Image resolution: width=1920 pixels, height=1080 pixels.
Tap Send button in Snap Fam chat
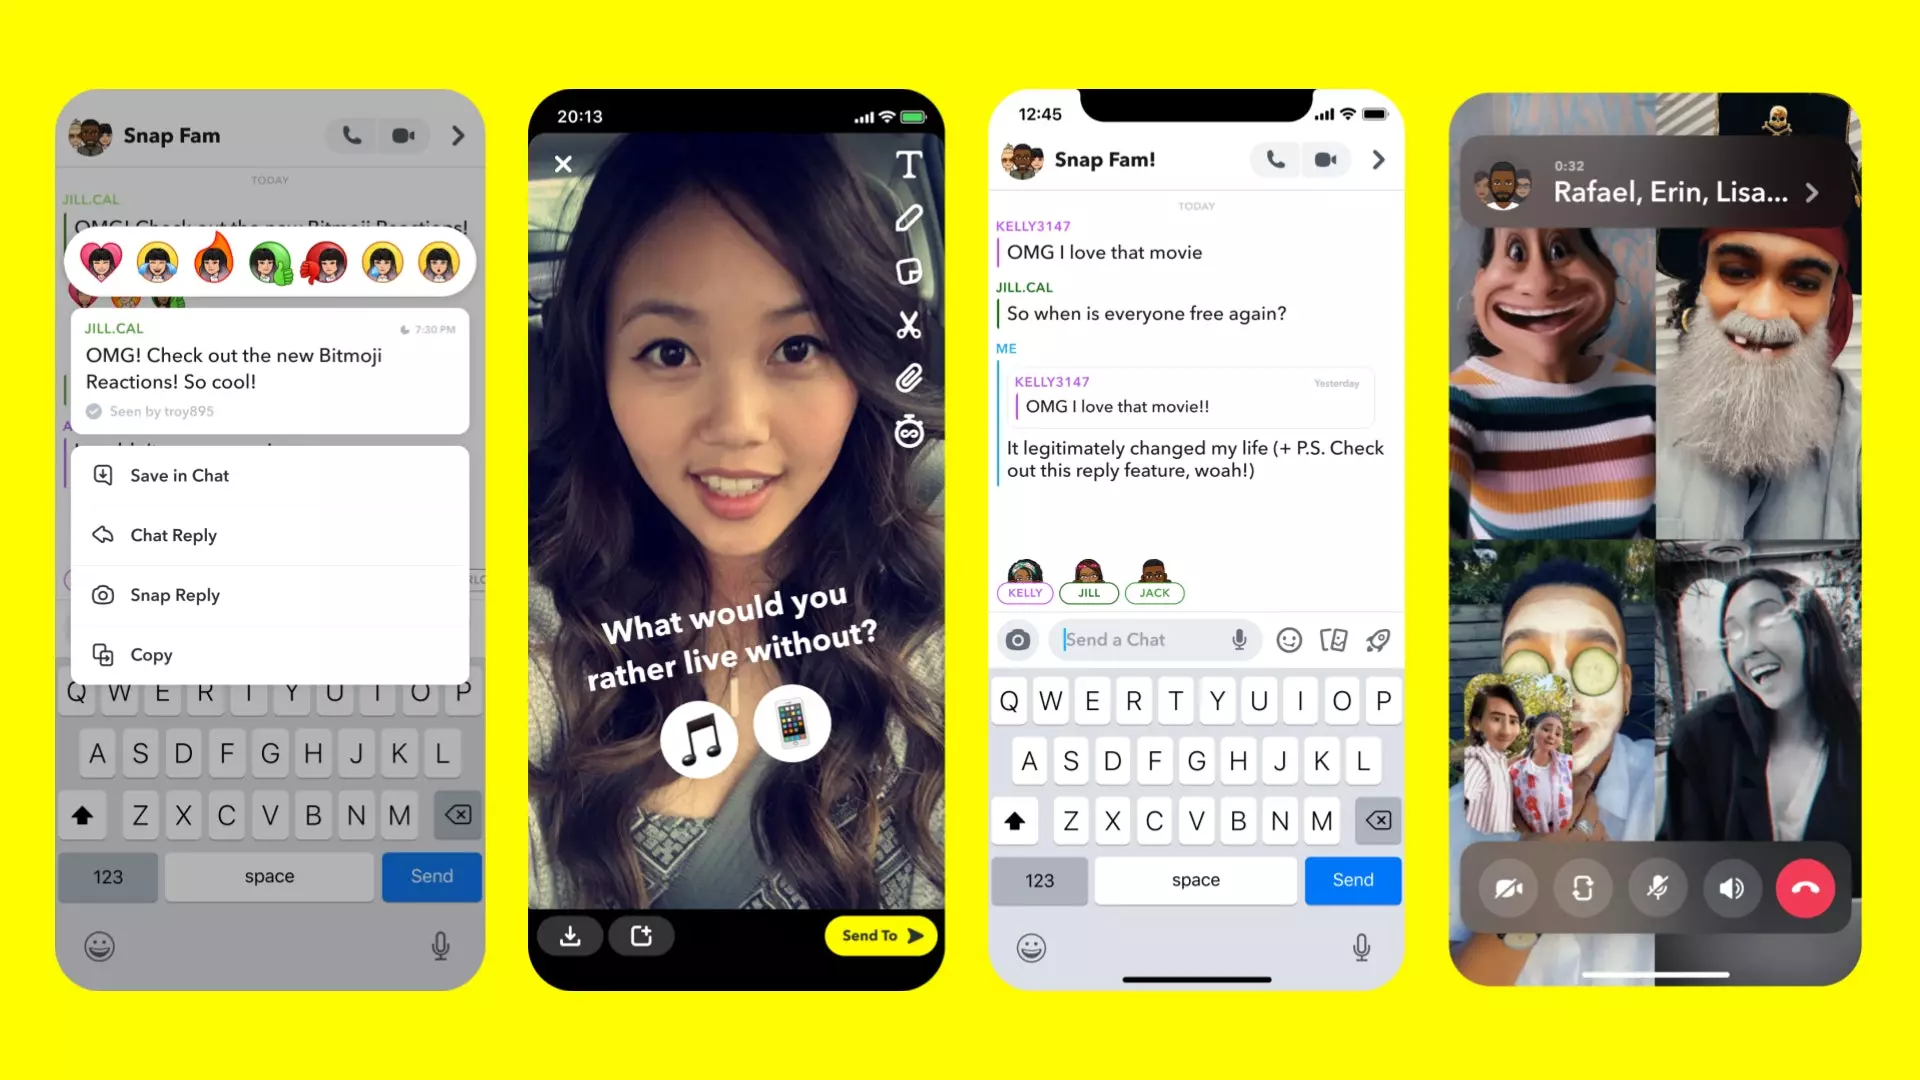click(430, 874)
